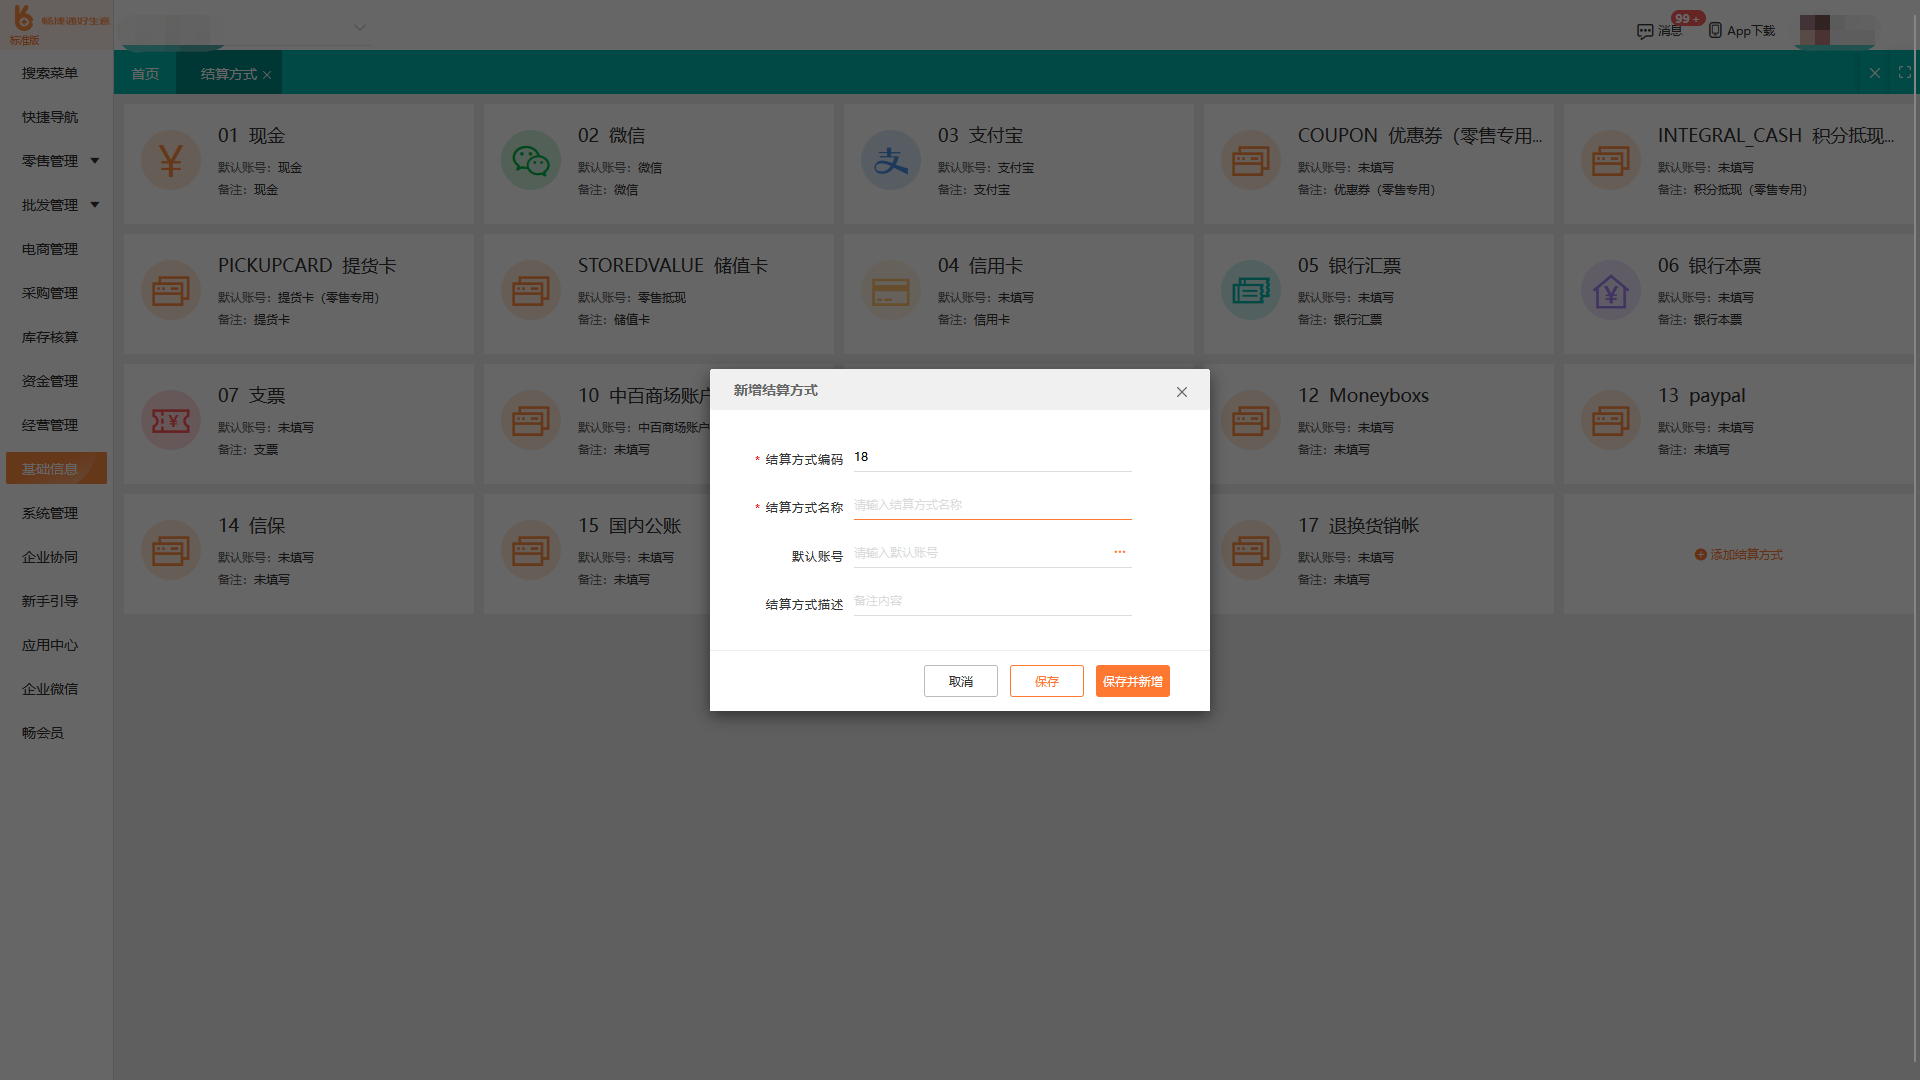The width and height of the screenshot is (1920, 1080).
Task: Click 结算方式编码 input field
Action: coord(992,458)
